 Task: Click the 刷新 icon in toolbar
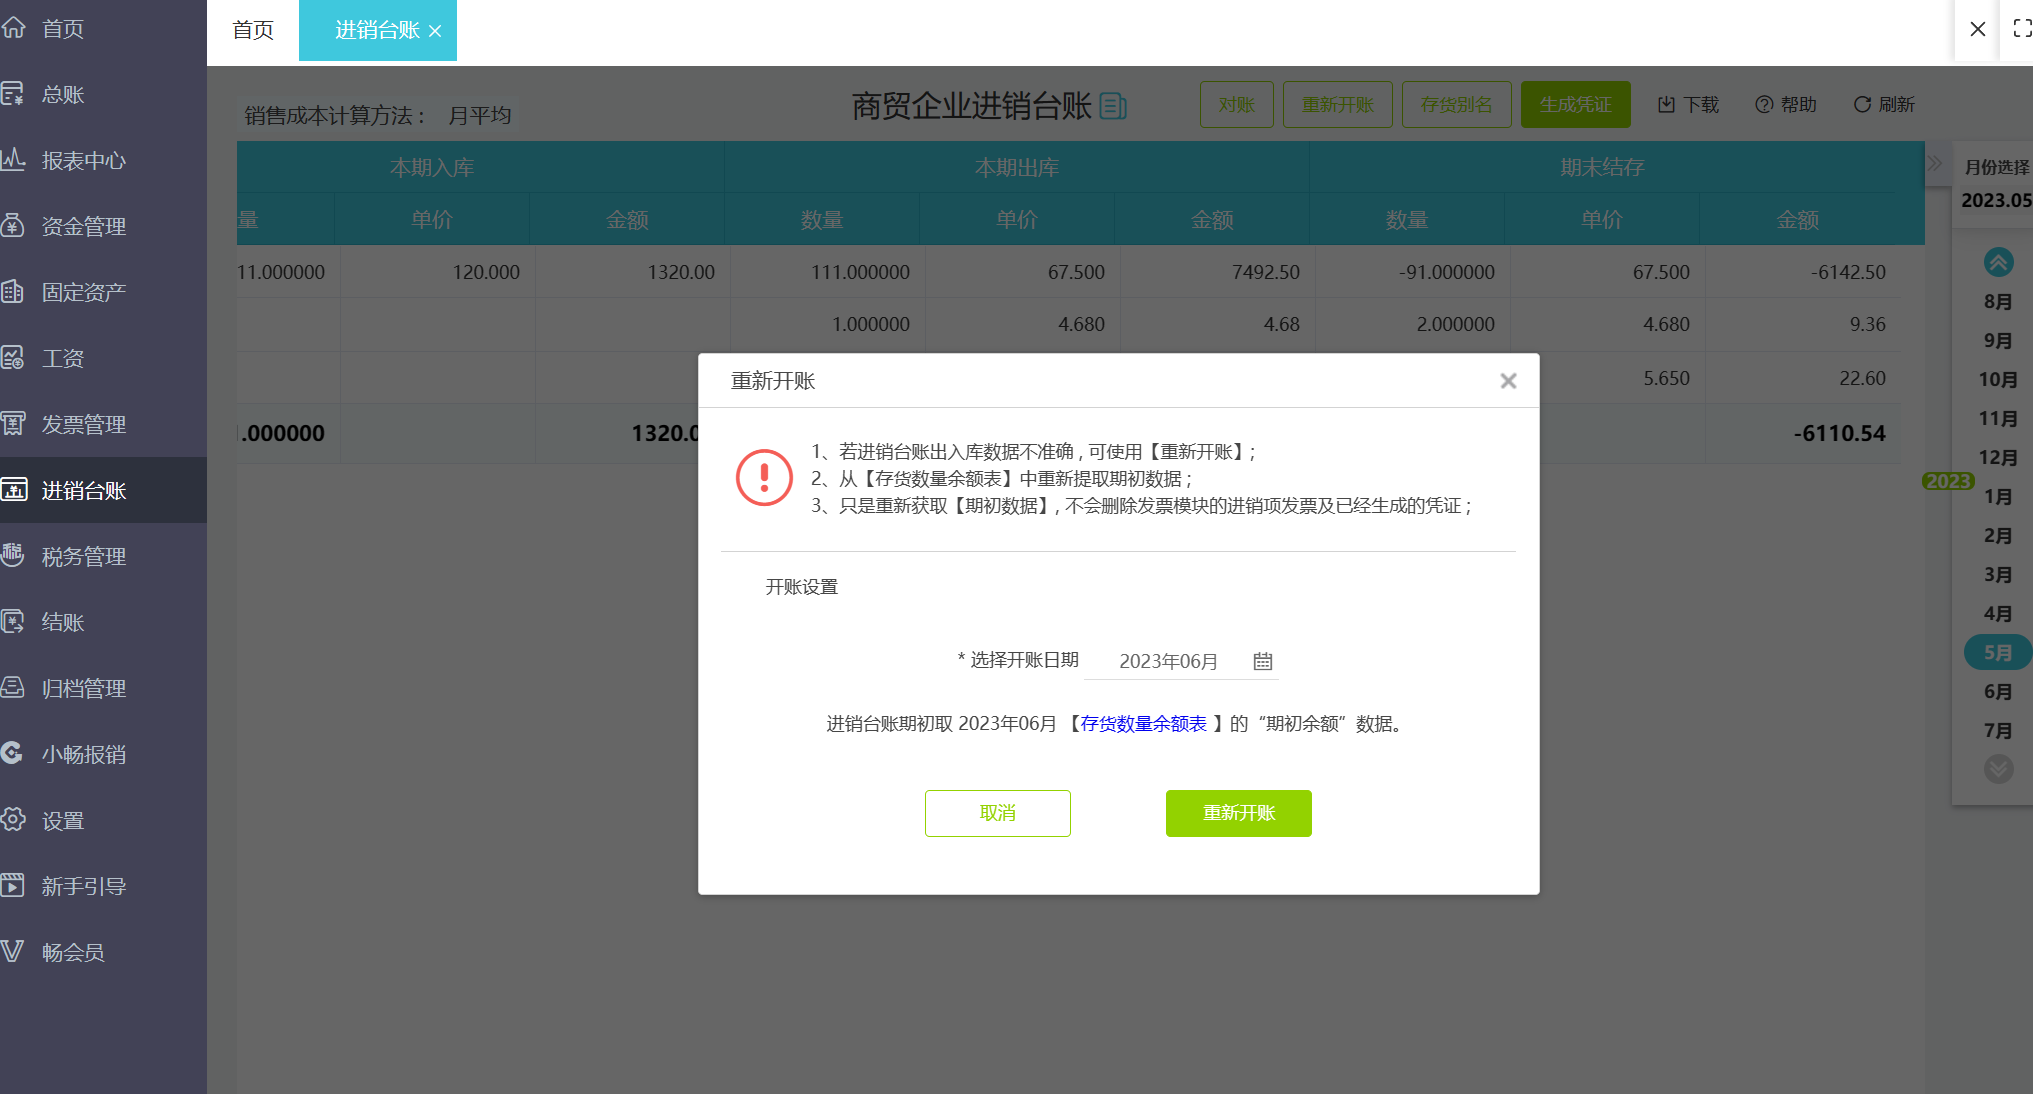point(1863,104)
